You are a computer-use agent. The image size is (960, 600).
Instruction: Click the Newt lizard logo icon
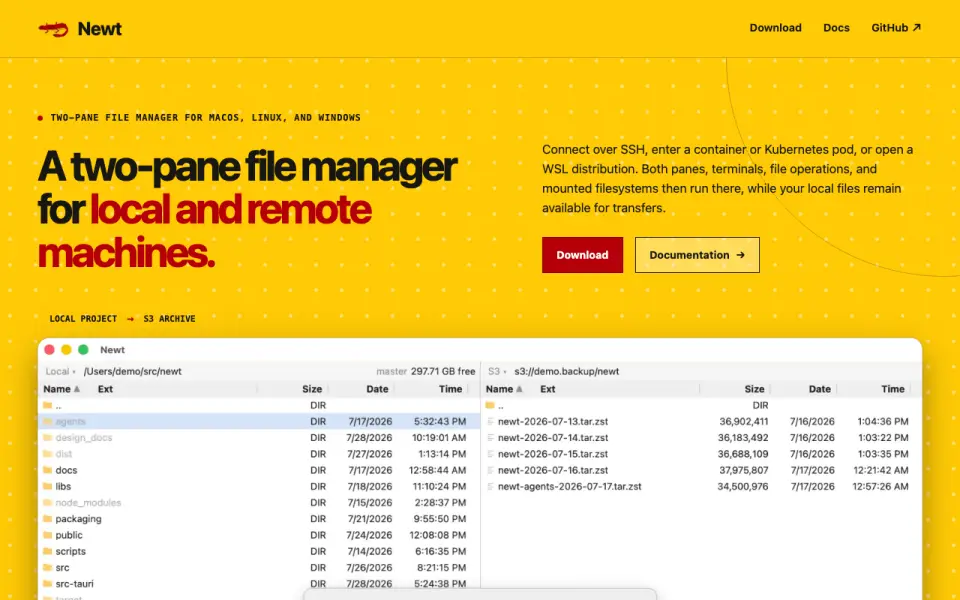click(53, 29)
